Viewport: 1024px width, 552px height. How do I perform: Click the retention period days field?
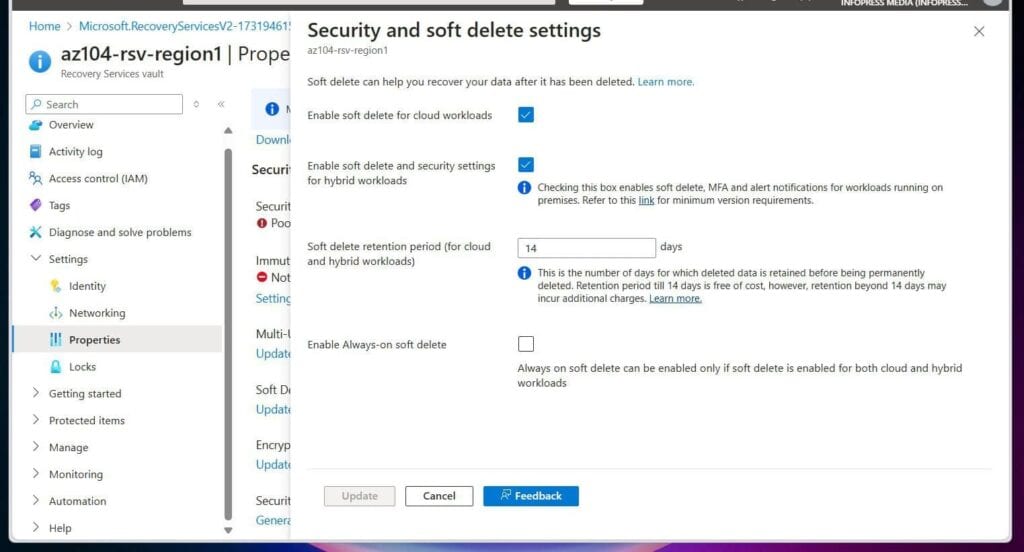coord(586,248)
